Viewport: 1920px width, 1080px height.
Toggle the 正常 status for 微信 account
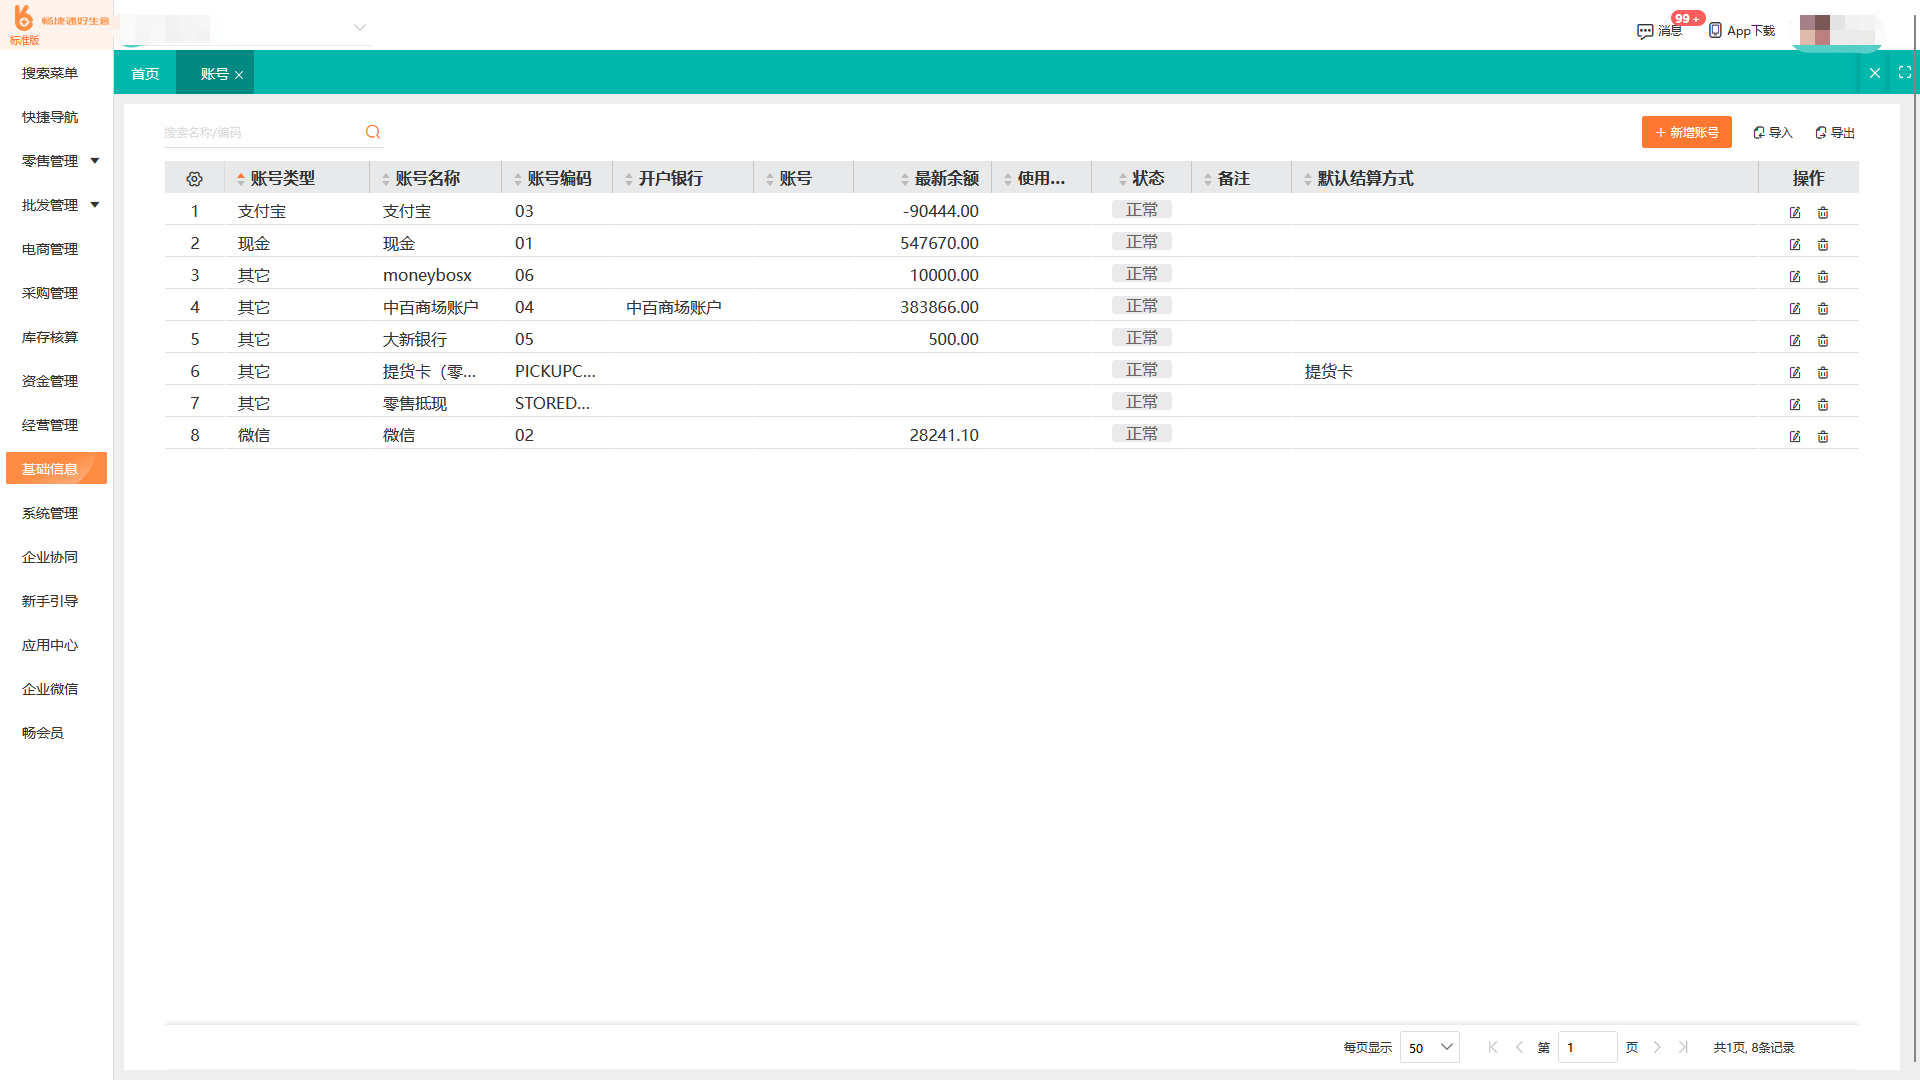pos(1142,434)
